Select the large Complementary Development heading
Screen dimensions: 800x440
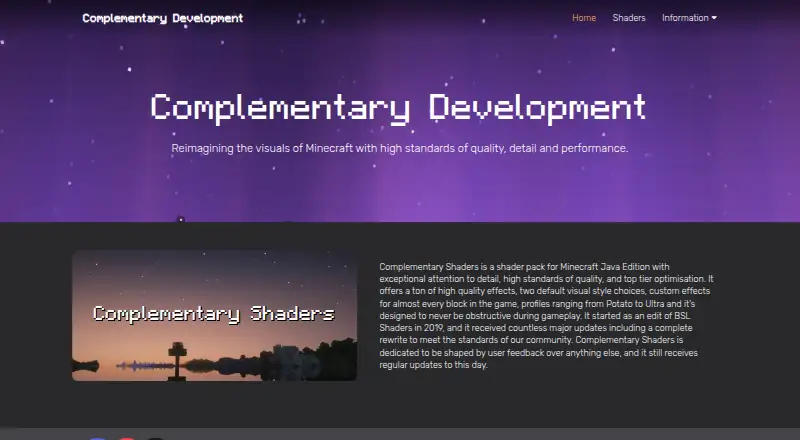click(398, 108)
